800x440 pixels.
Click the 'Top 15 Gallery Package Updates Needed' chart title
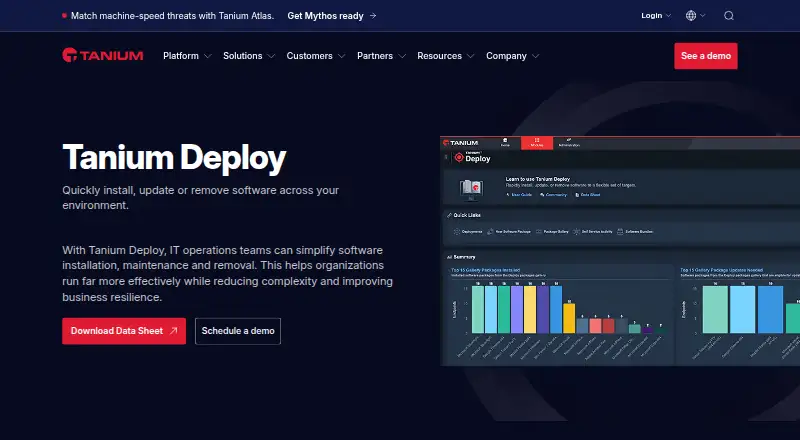tap(721, 270)
